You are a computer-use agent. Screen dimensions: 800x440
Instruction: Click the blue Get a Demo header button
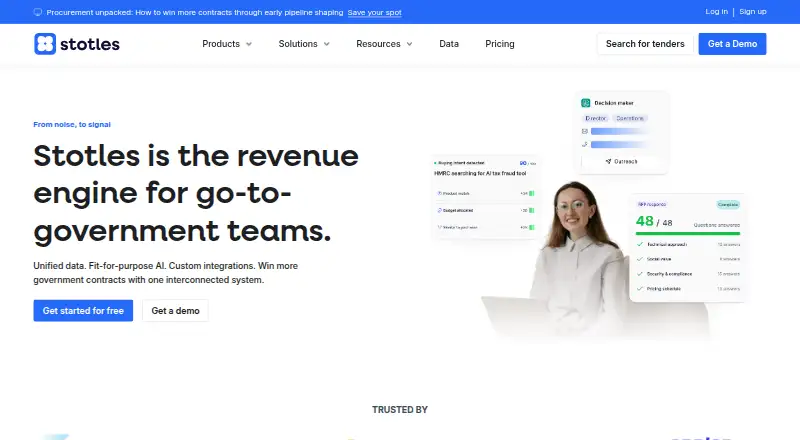point(732,44)
